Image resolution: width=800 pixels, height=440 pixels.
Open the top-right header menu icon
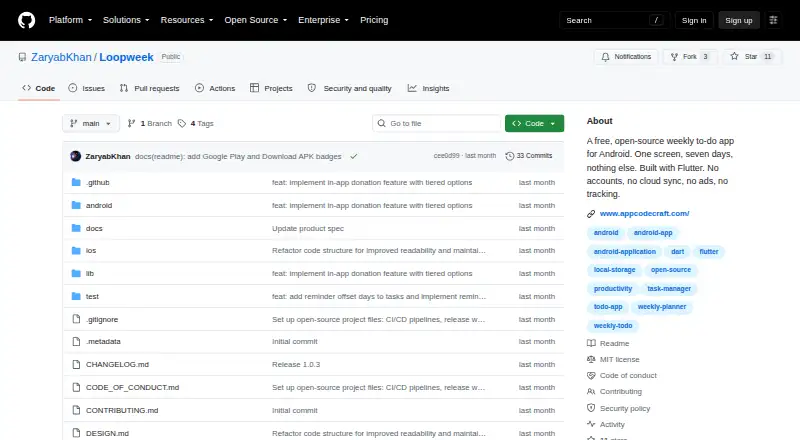tap(773, 20)
